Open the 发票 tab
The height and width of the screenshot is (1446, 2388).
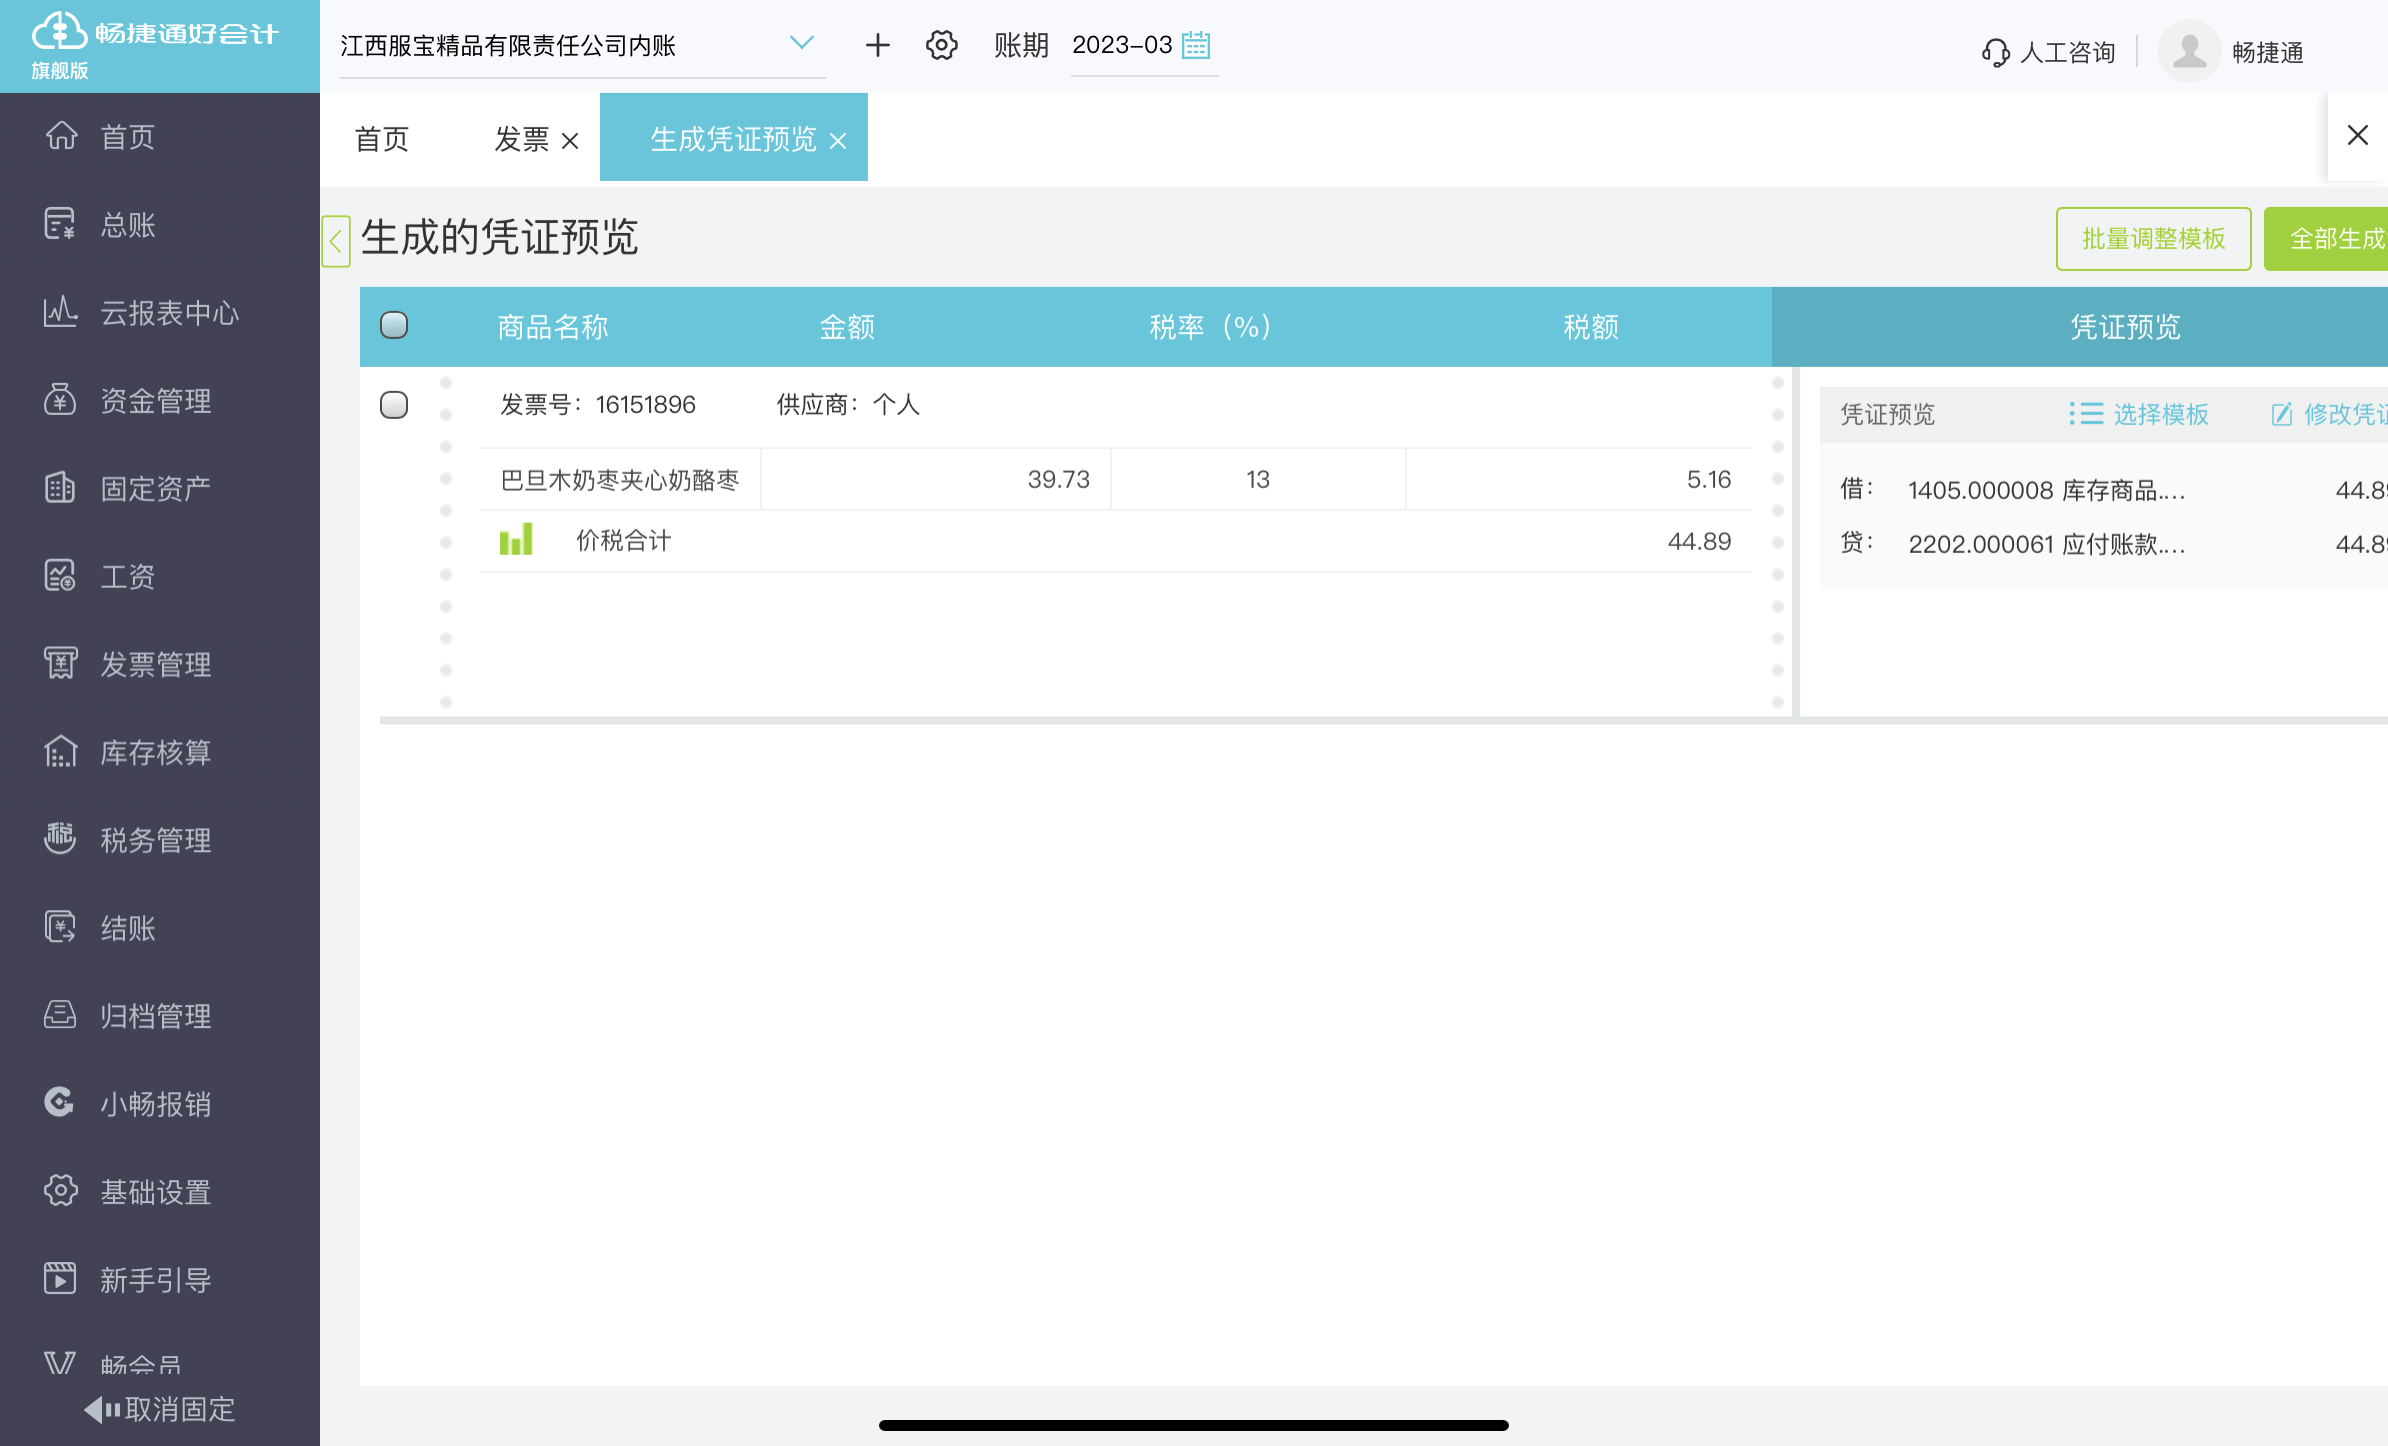(522, 140)
